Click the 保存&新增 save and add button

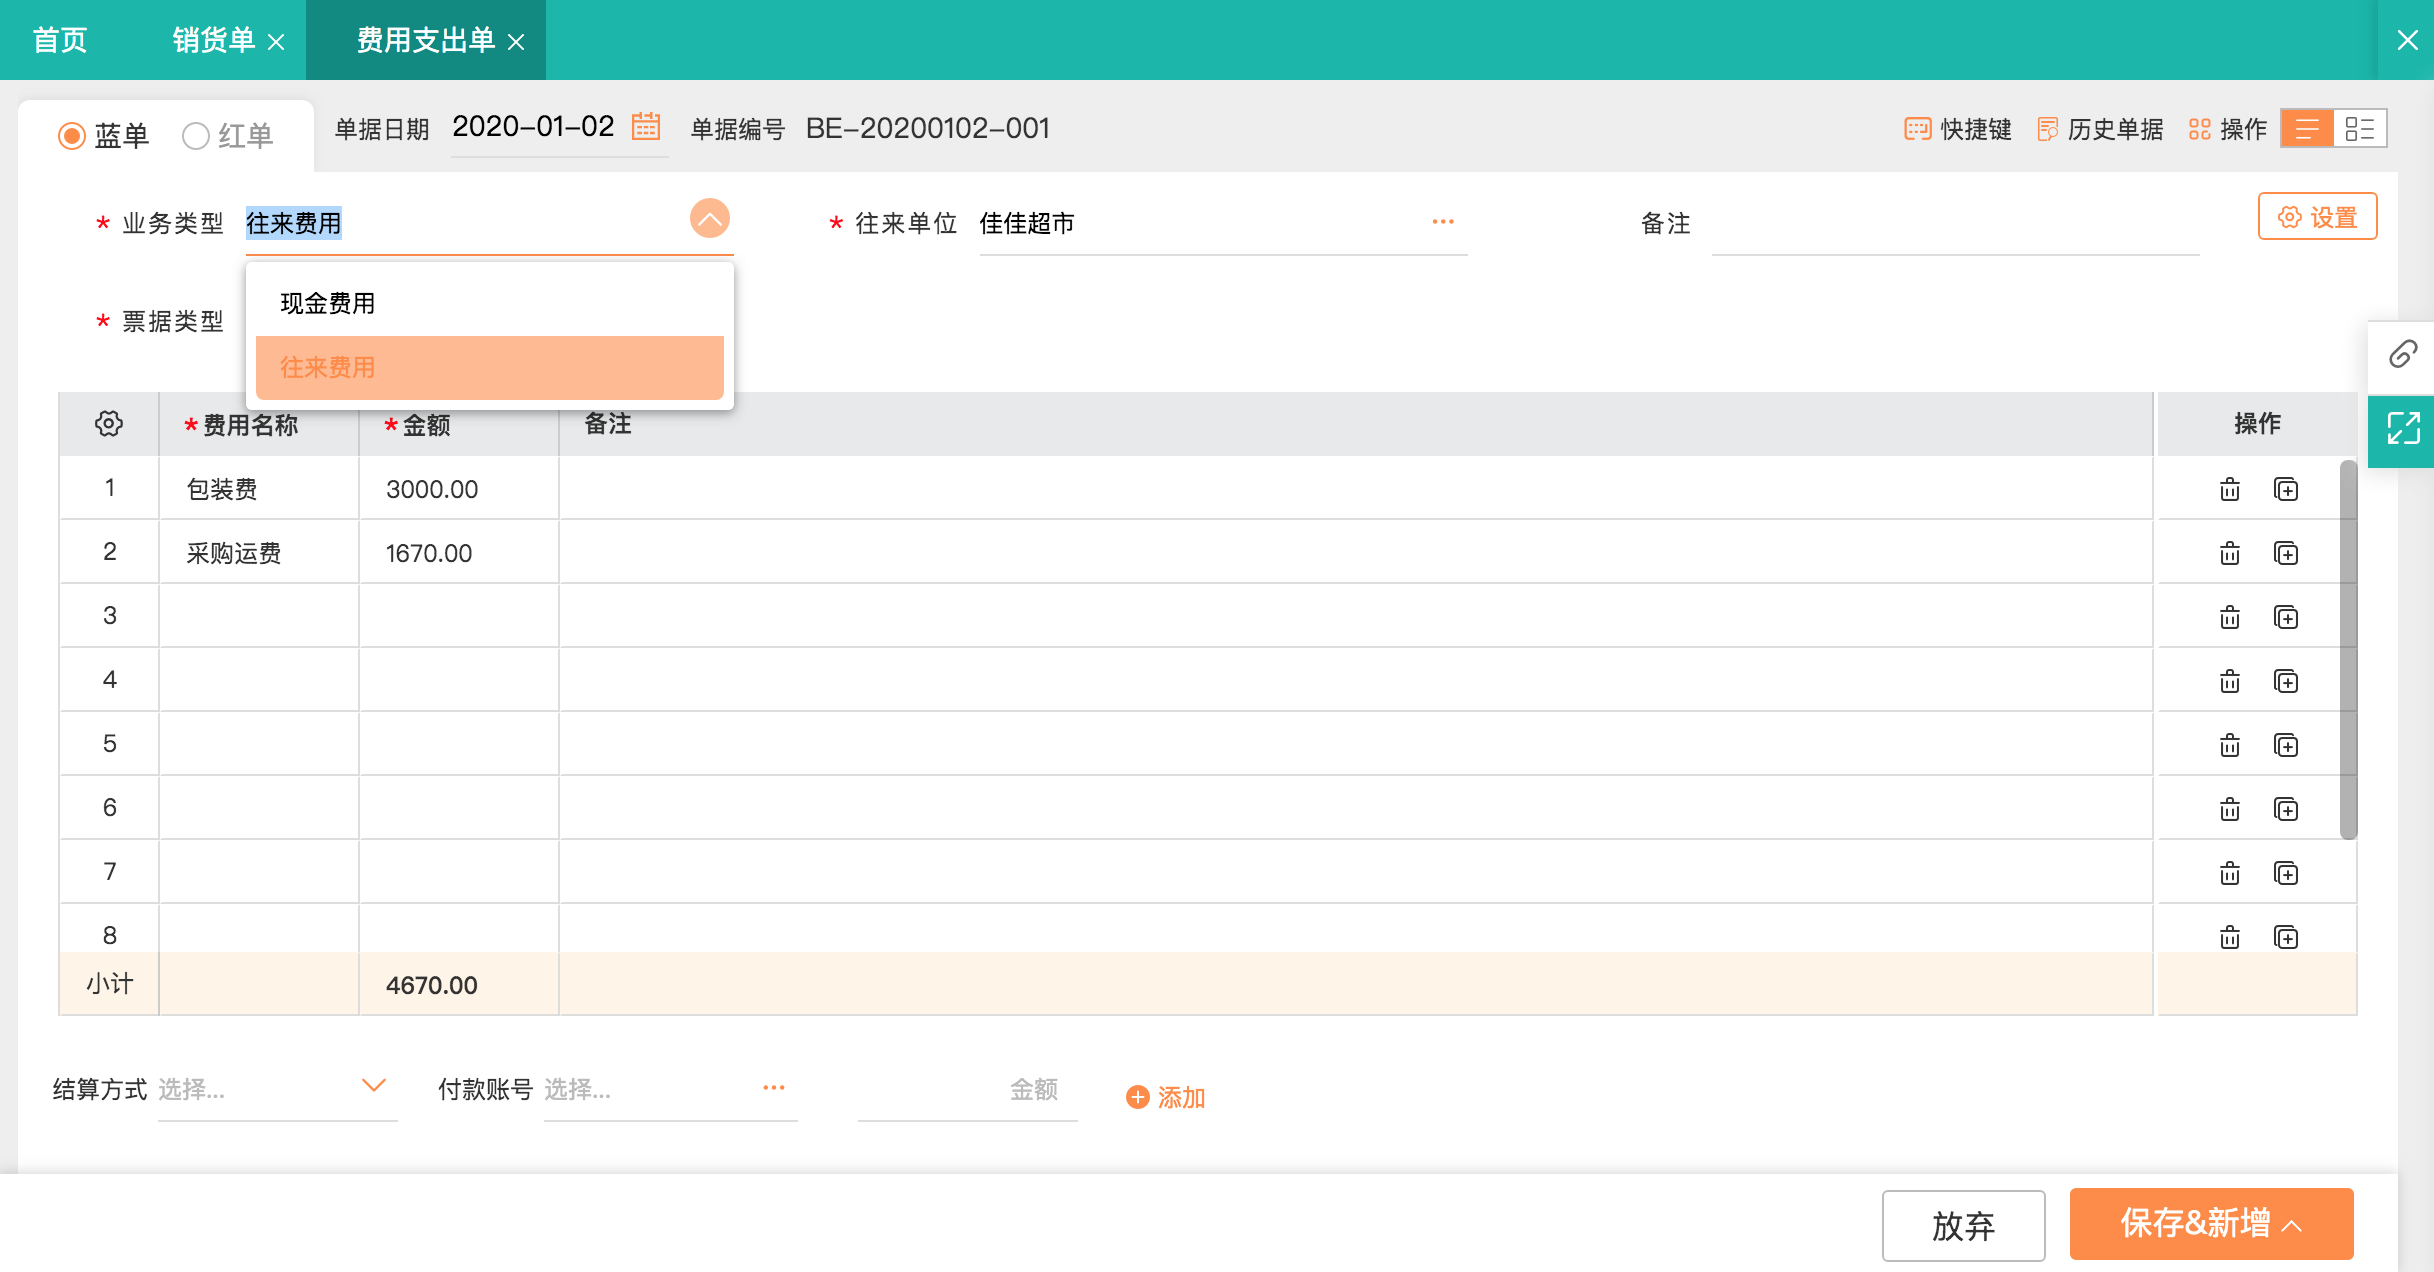click(x=2210, y=1220)
